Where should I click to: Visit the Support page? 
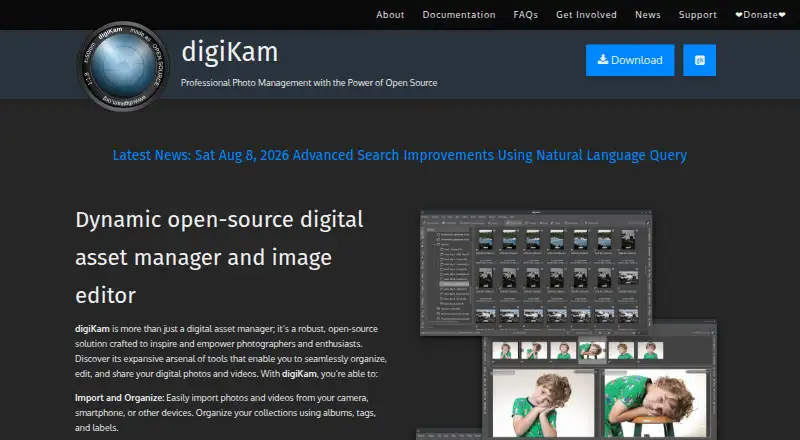pyautogui.click(x=697, y=15)
